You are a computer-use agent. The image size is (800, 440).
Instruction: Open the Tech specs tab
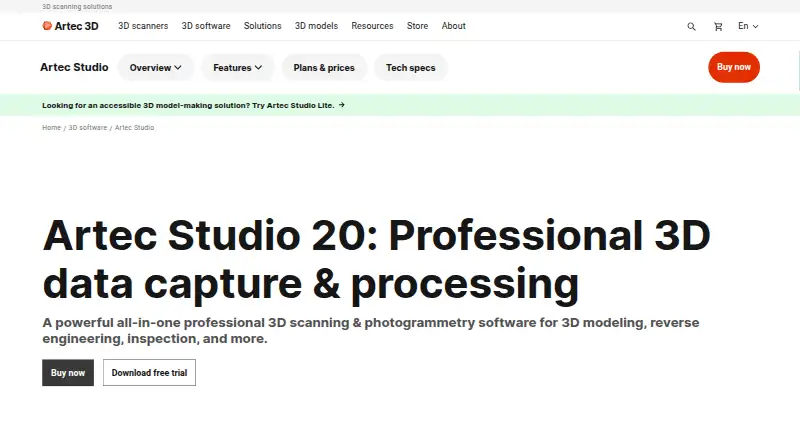point(411,67)
